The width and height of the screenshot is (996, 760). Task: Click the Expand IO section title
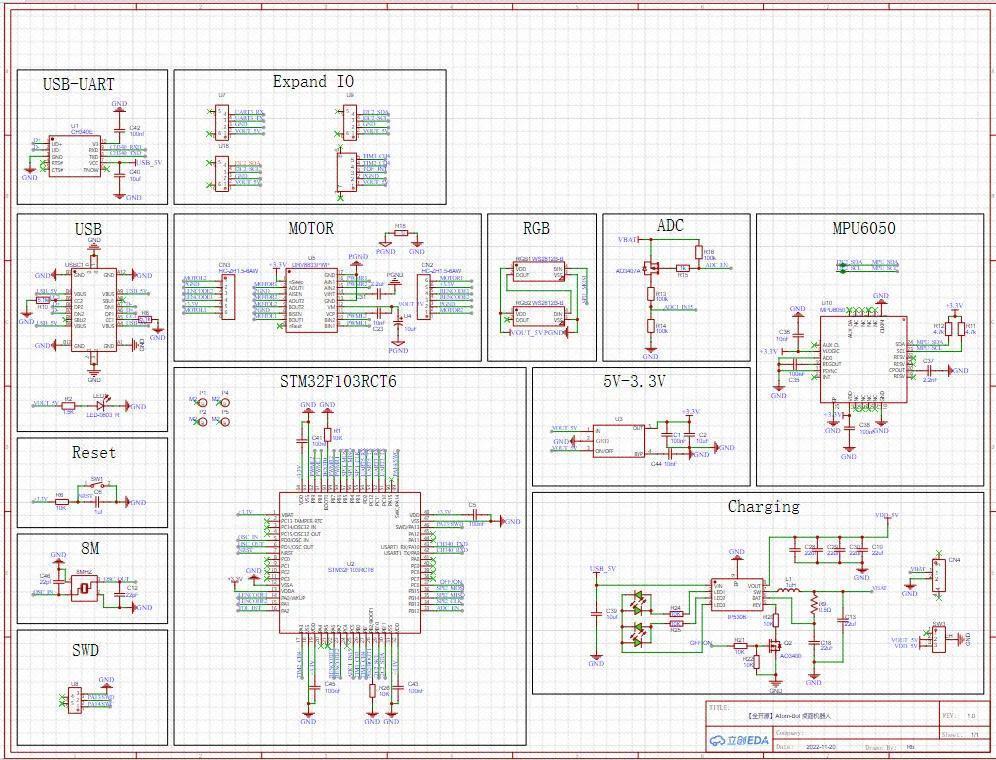click(x=312, y=82)
